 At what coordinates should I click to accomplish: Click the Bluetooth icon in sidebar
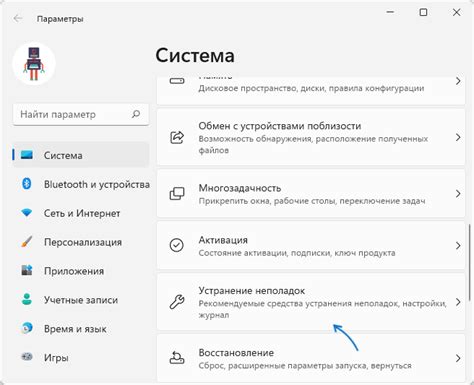click(27, 184)
